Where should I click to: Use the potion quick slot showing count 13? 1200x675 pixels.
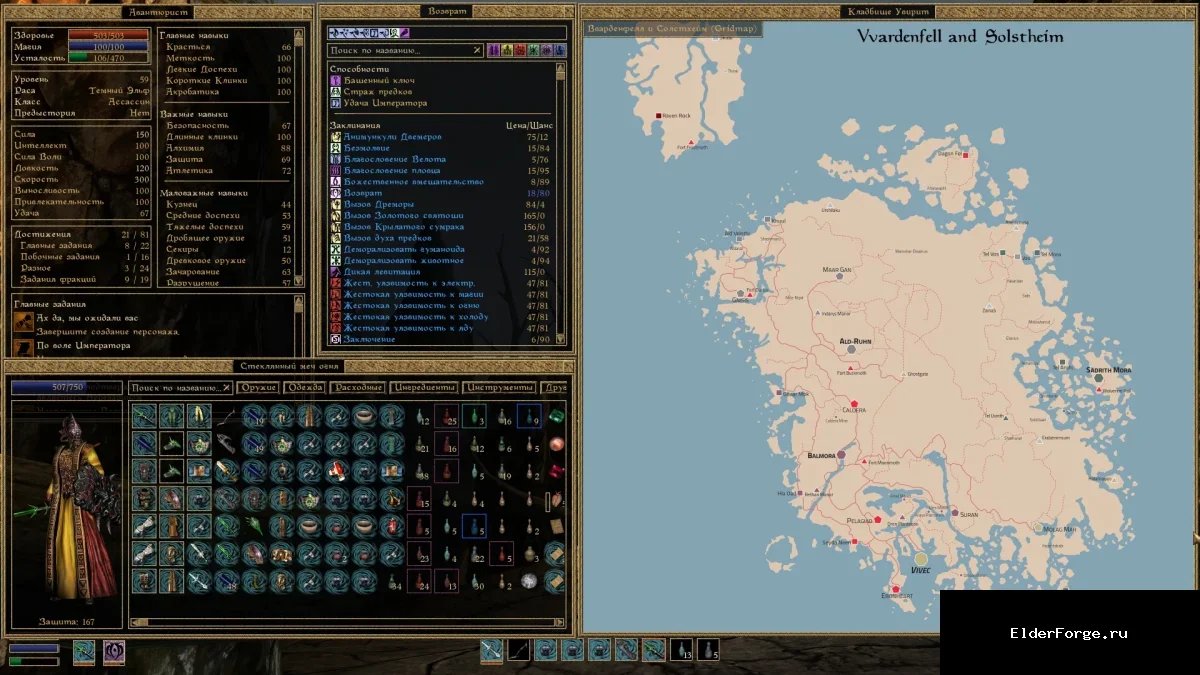coord(681,651)
